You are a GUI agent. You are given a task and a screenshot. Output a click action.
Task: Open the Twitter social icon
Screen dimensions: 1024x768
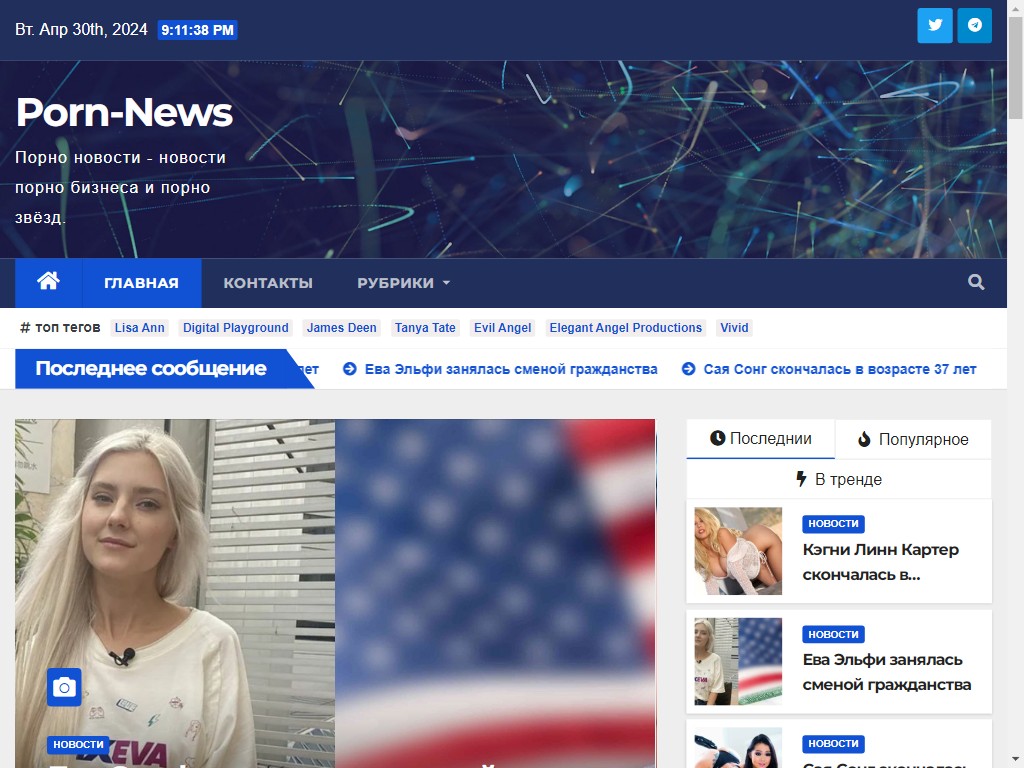(935, 26)
